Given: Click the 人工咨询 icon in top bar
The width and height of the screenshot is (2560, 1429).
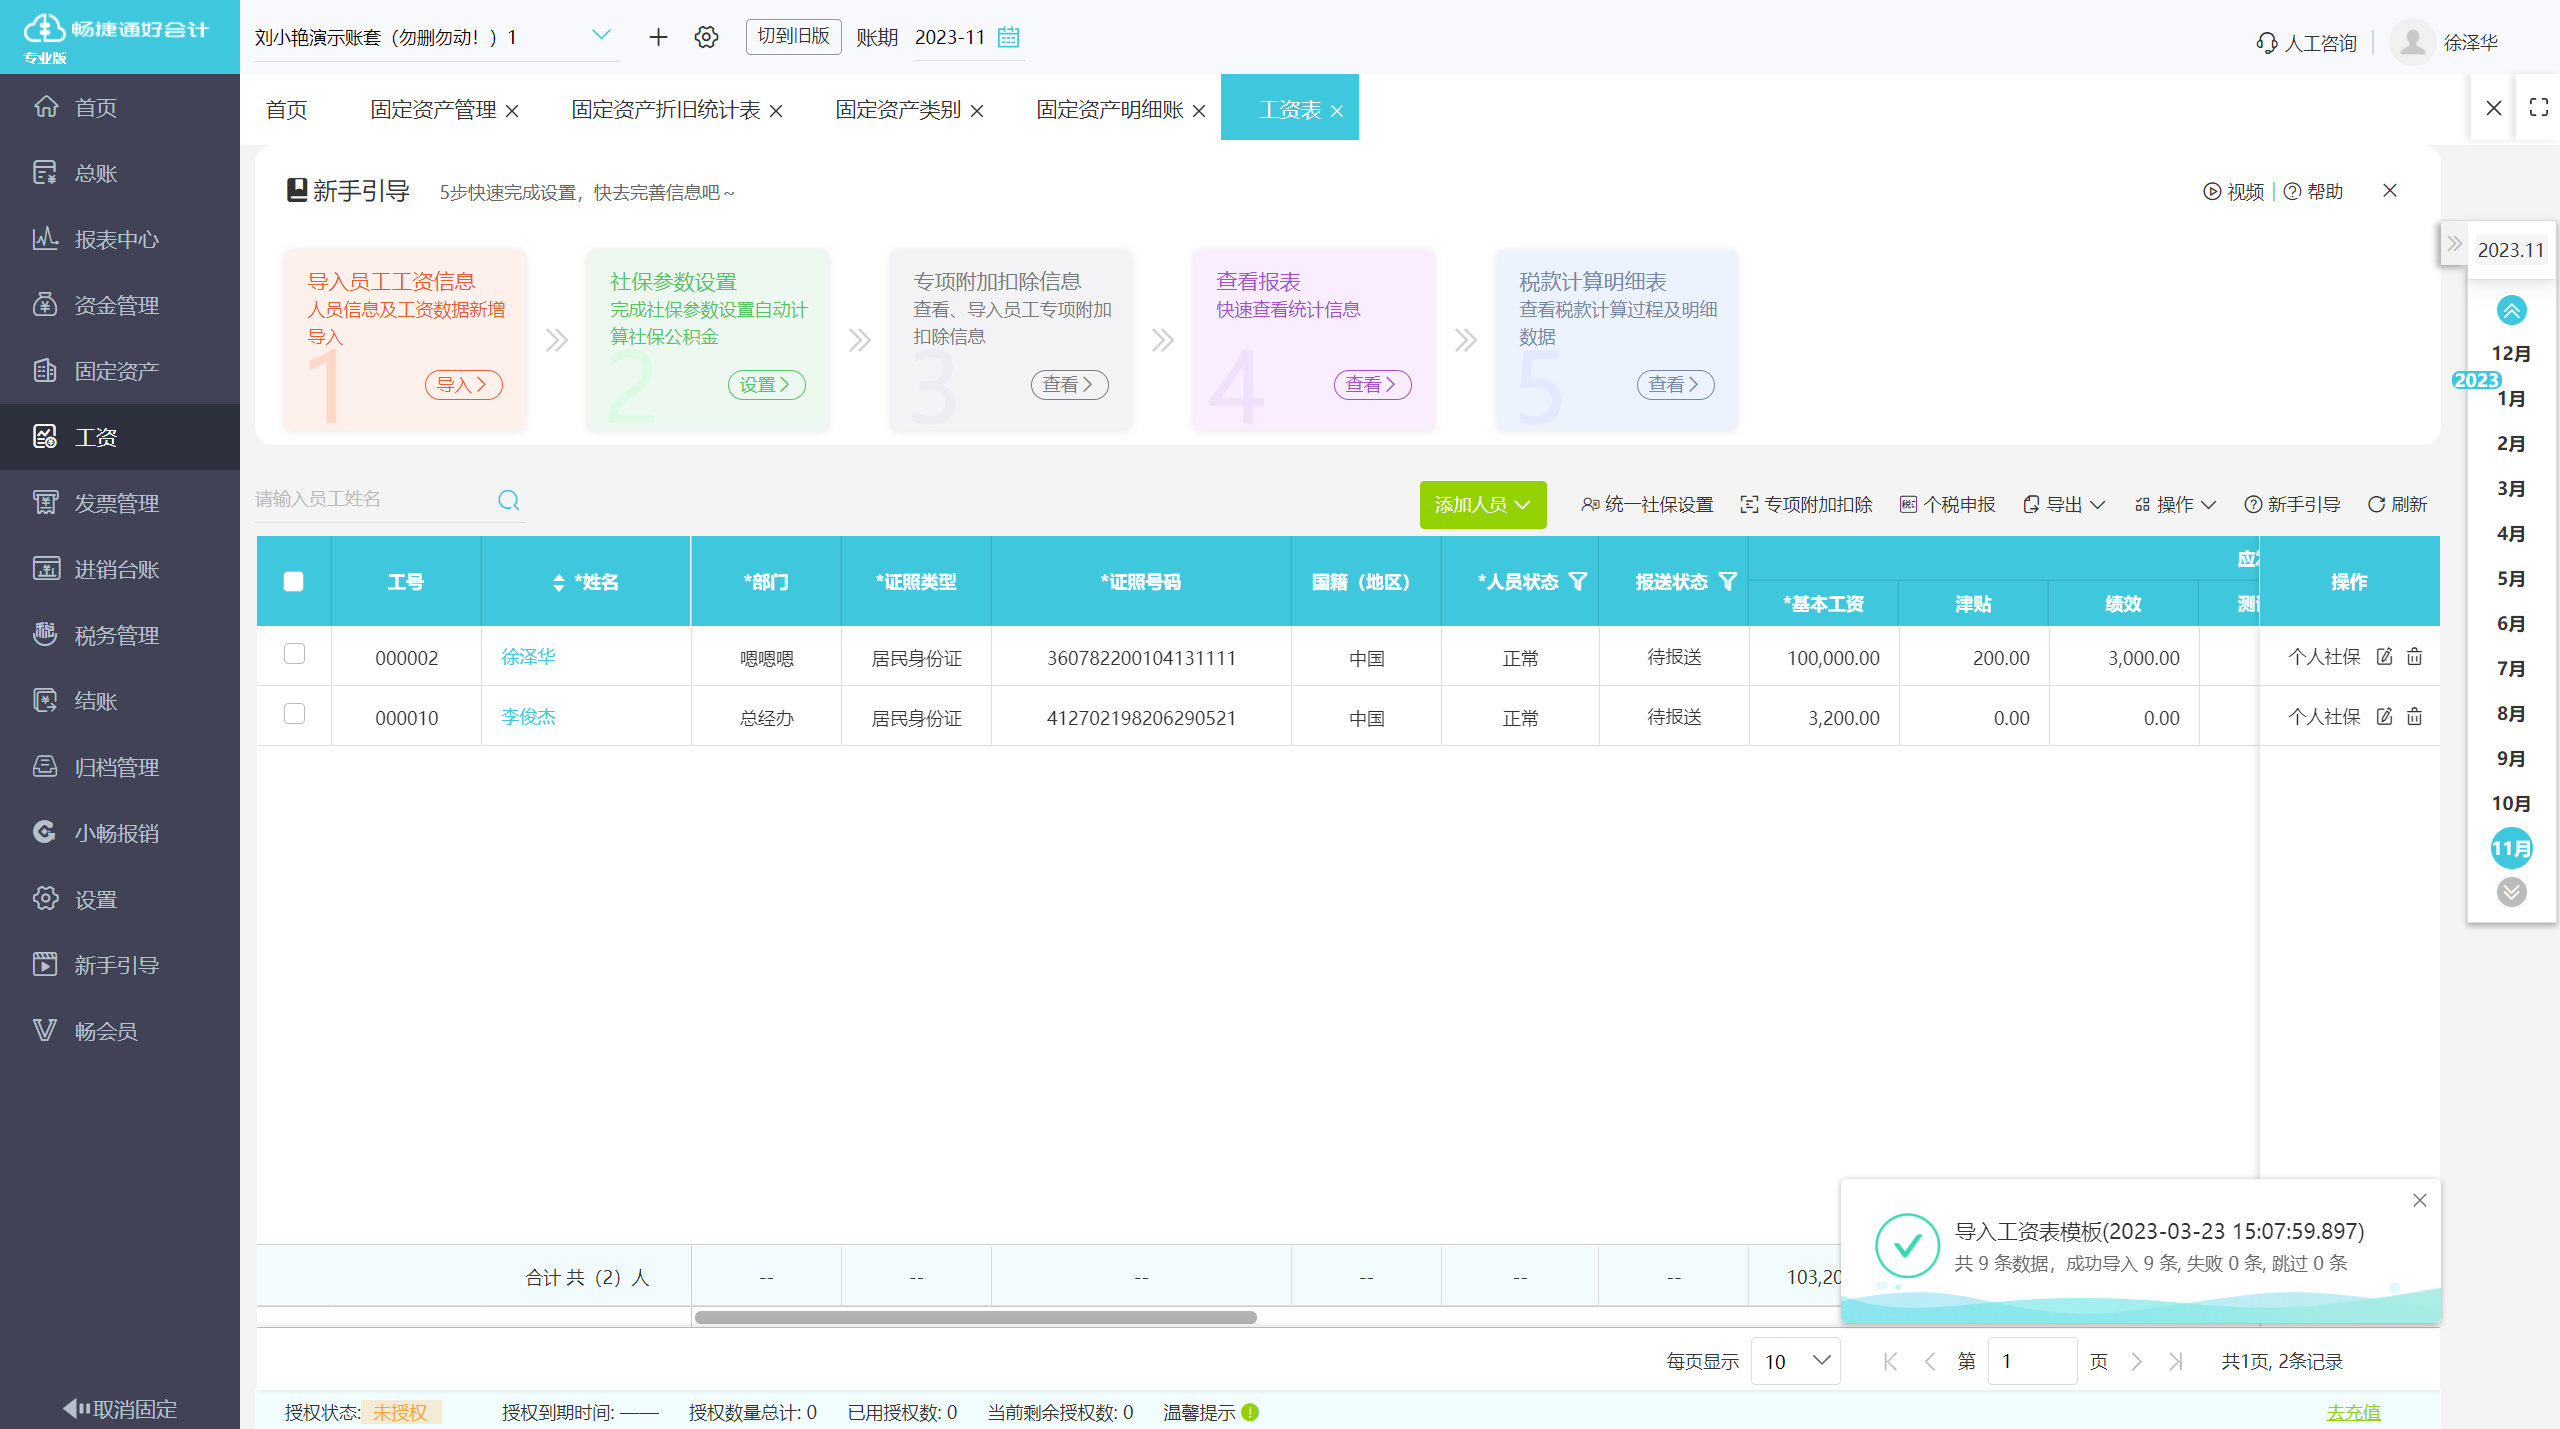Looking at the screenshot, I should pyautogui.click(x=2270, y=40).
